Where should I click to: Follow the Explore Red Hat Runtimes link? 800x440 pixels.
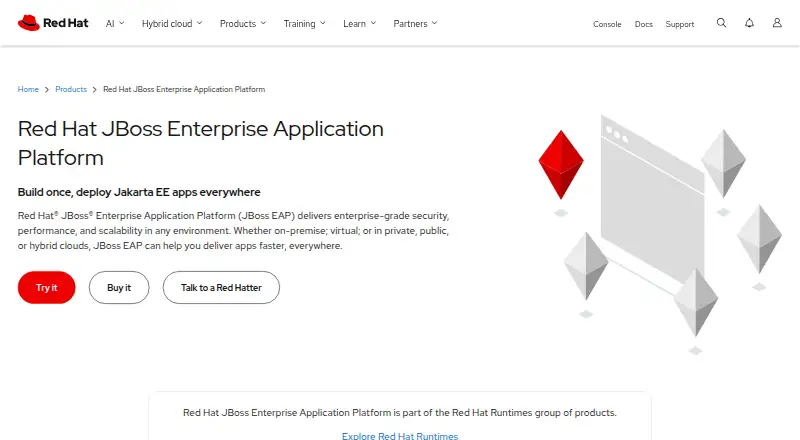(x=400, y=436)
